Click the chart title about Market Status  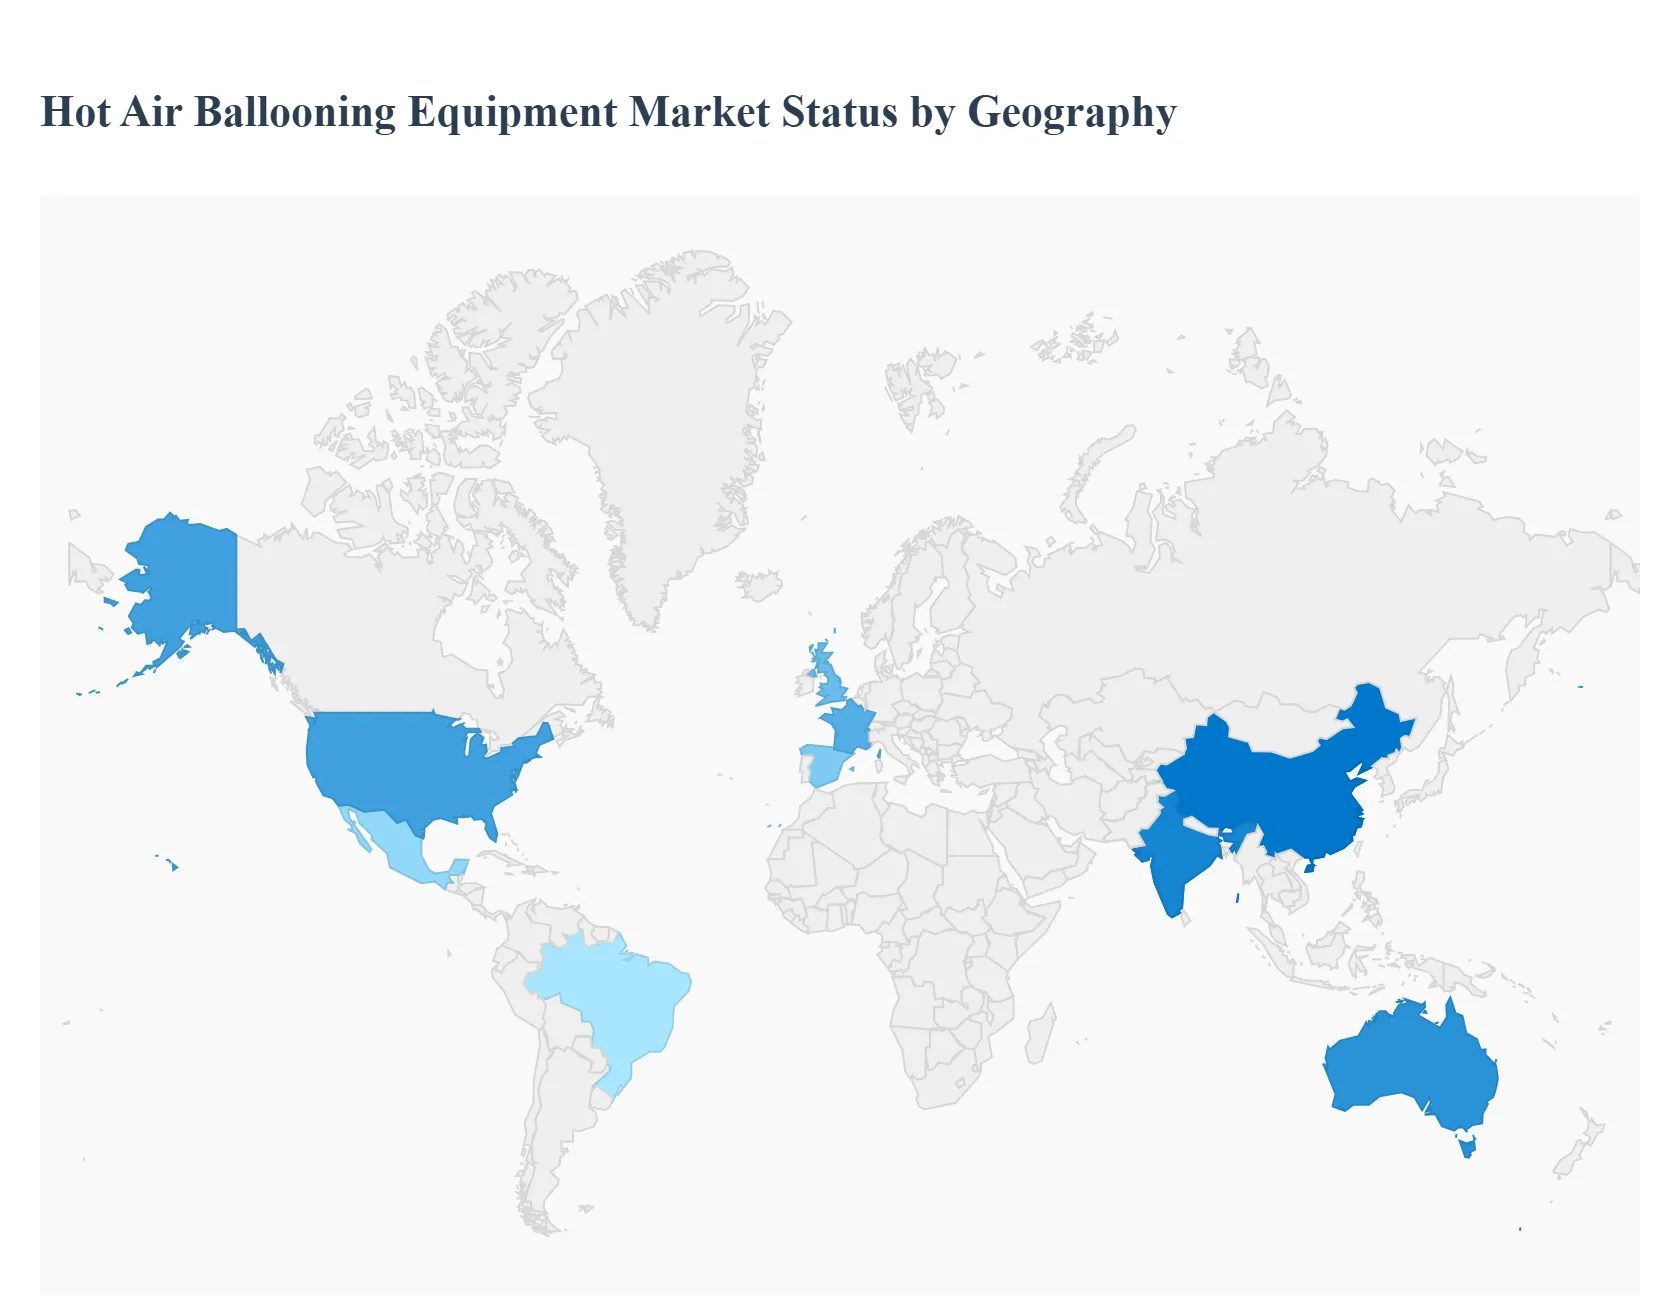tap(608, 112)
